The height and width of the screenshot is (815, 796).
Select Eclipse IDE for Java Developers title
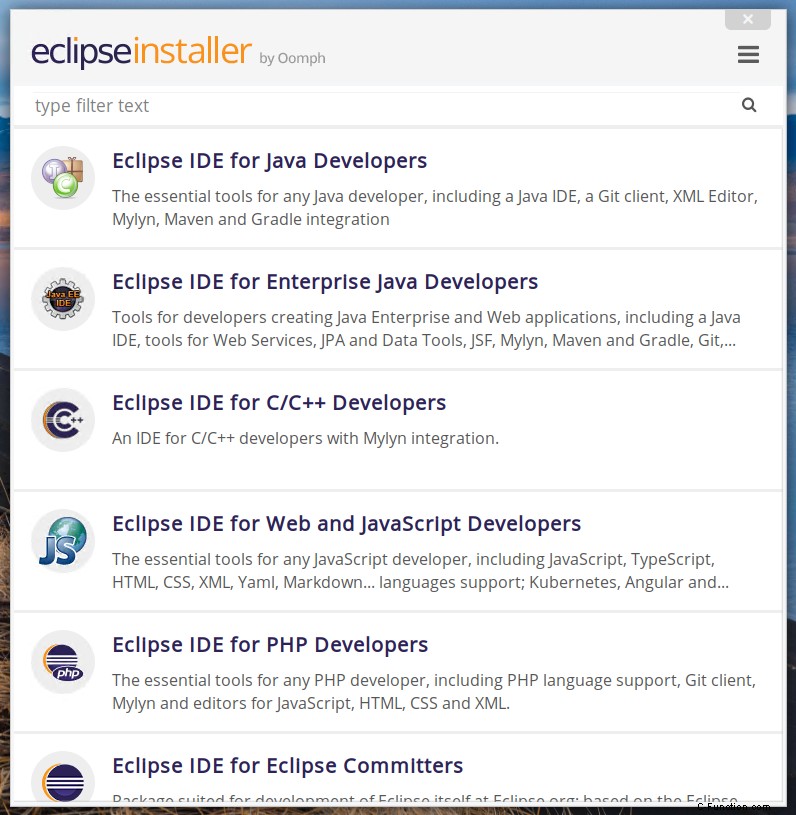269,161
